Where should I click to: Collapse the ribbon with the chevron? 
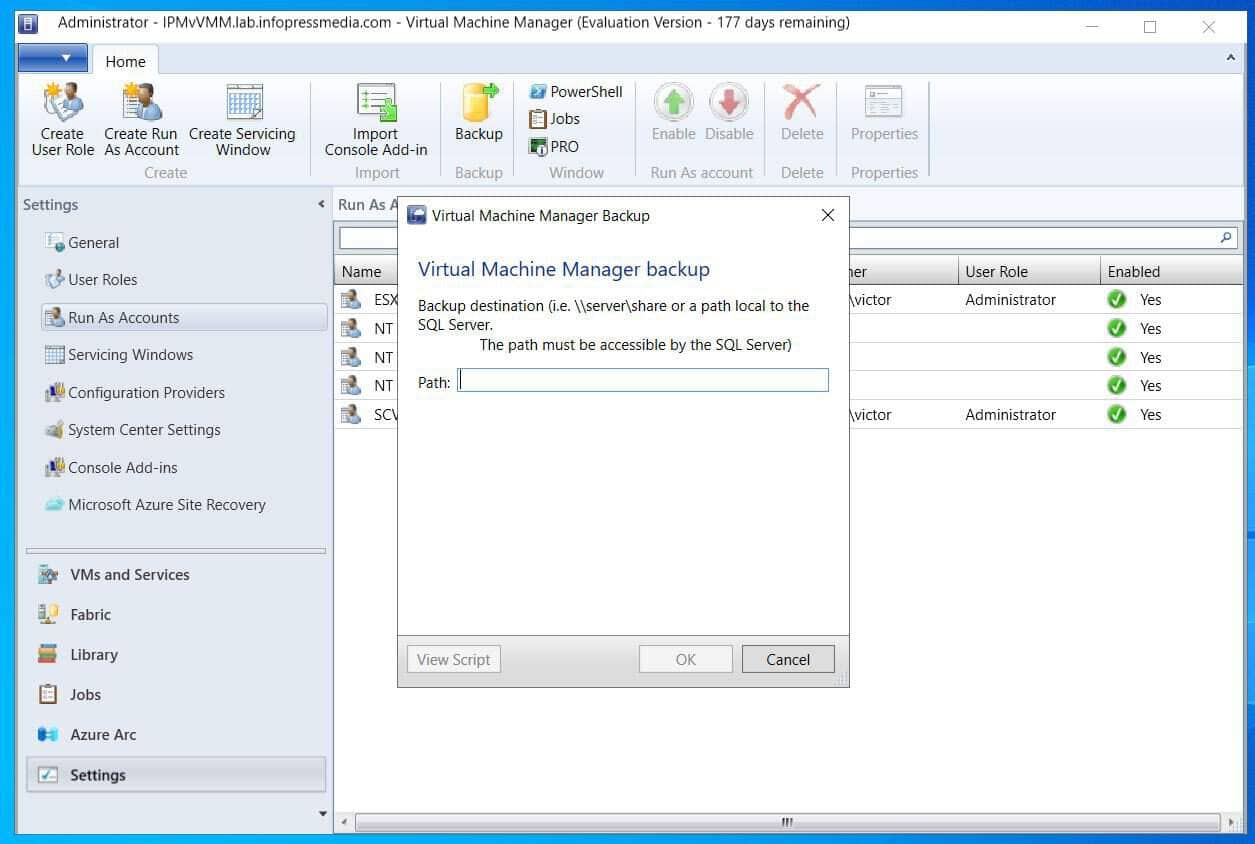click(1231, 58)
